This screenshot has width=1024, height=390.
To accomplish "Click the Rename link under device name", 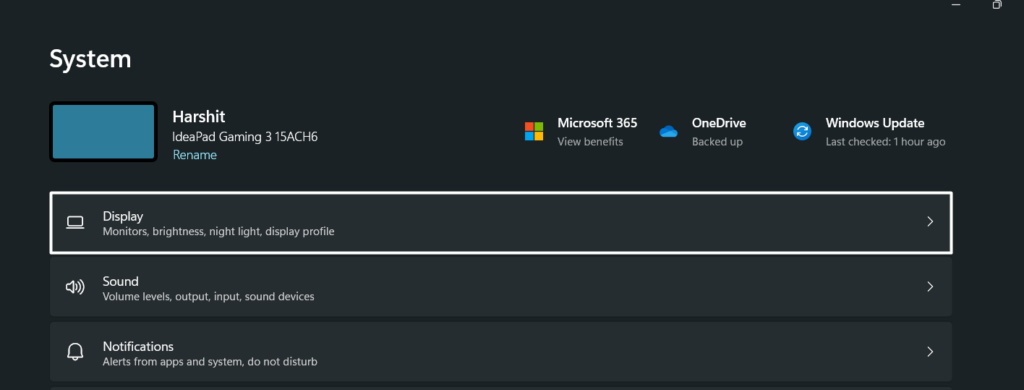I will pyautogui.click(x=195, y=155).
